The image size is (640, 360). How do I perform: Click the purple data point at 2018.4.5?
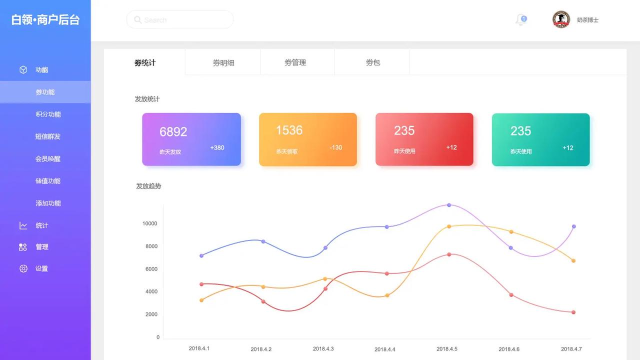449,205
